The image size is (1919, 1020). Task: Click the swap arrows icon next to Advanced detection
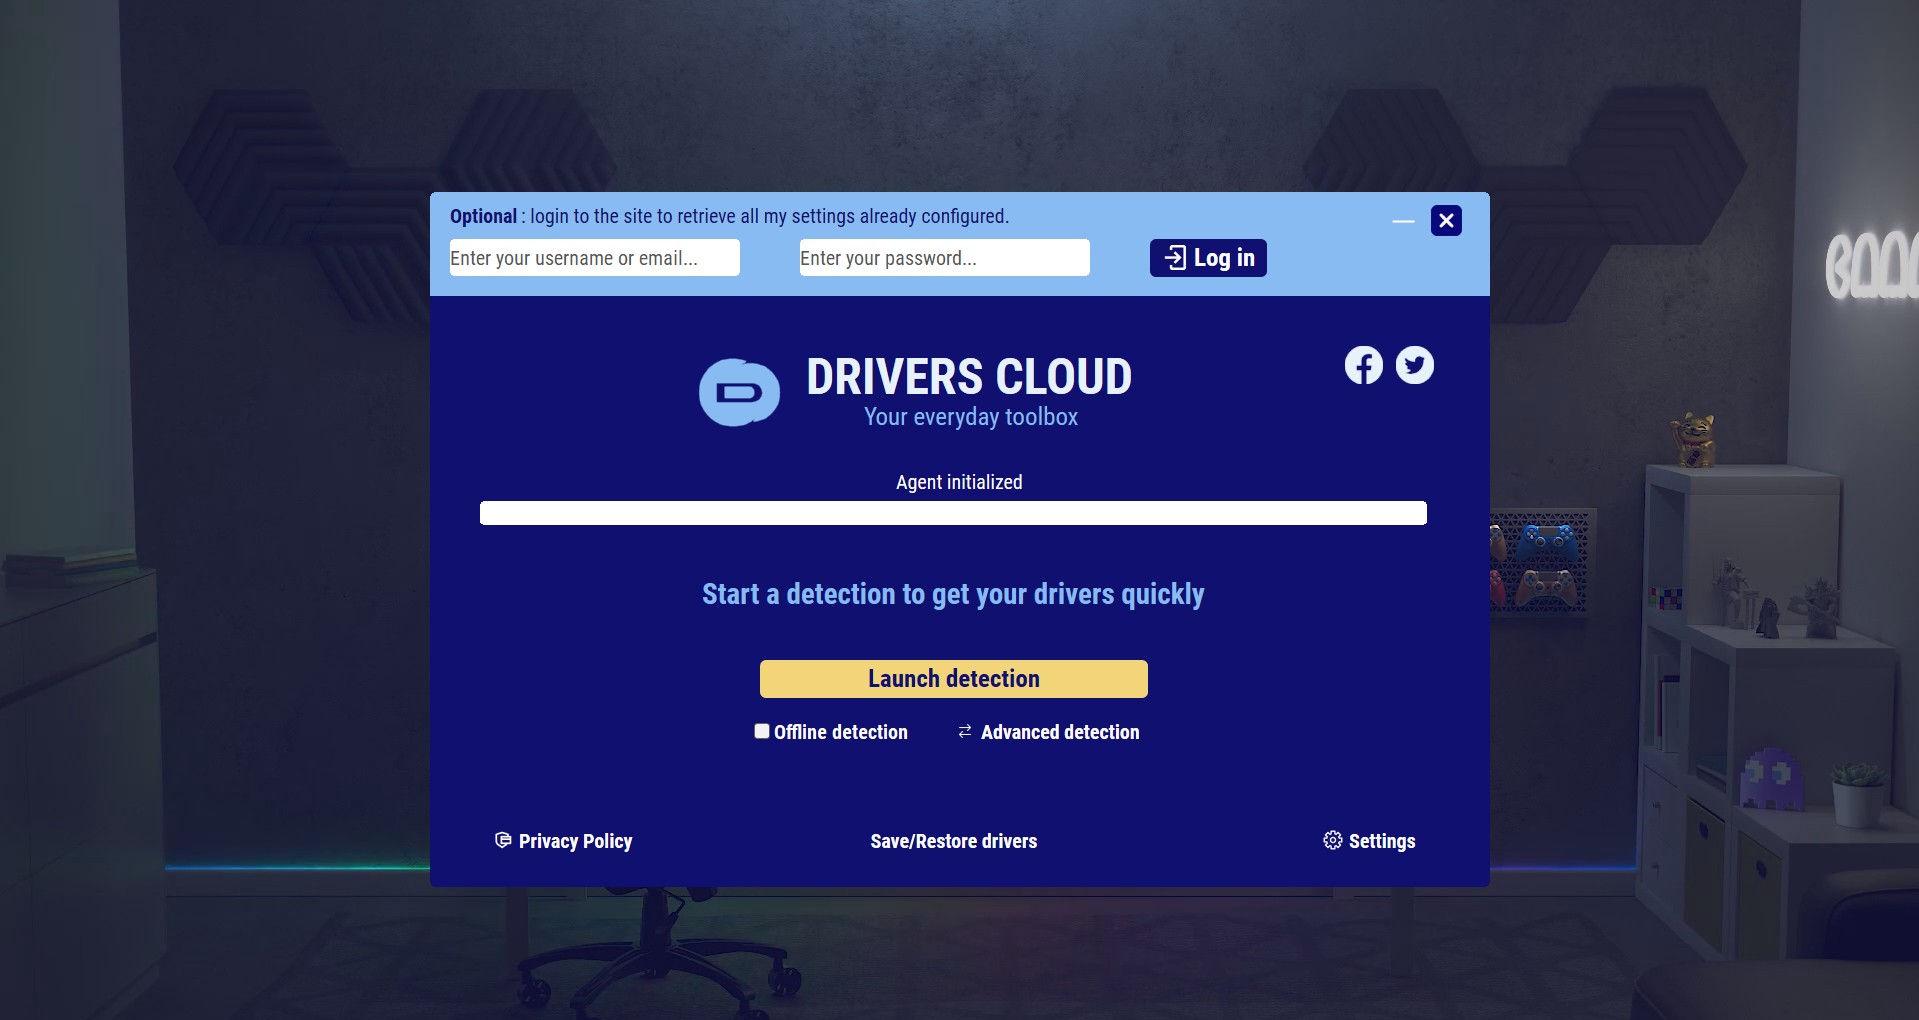(963, 731)
